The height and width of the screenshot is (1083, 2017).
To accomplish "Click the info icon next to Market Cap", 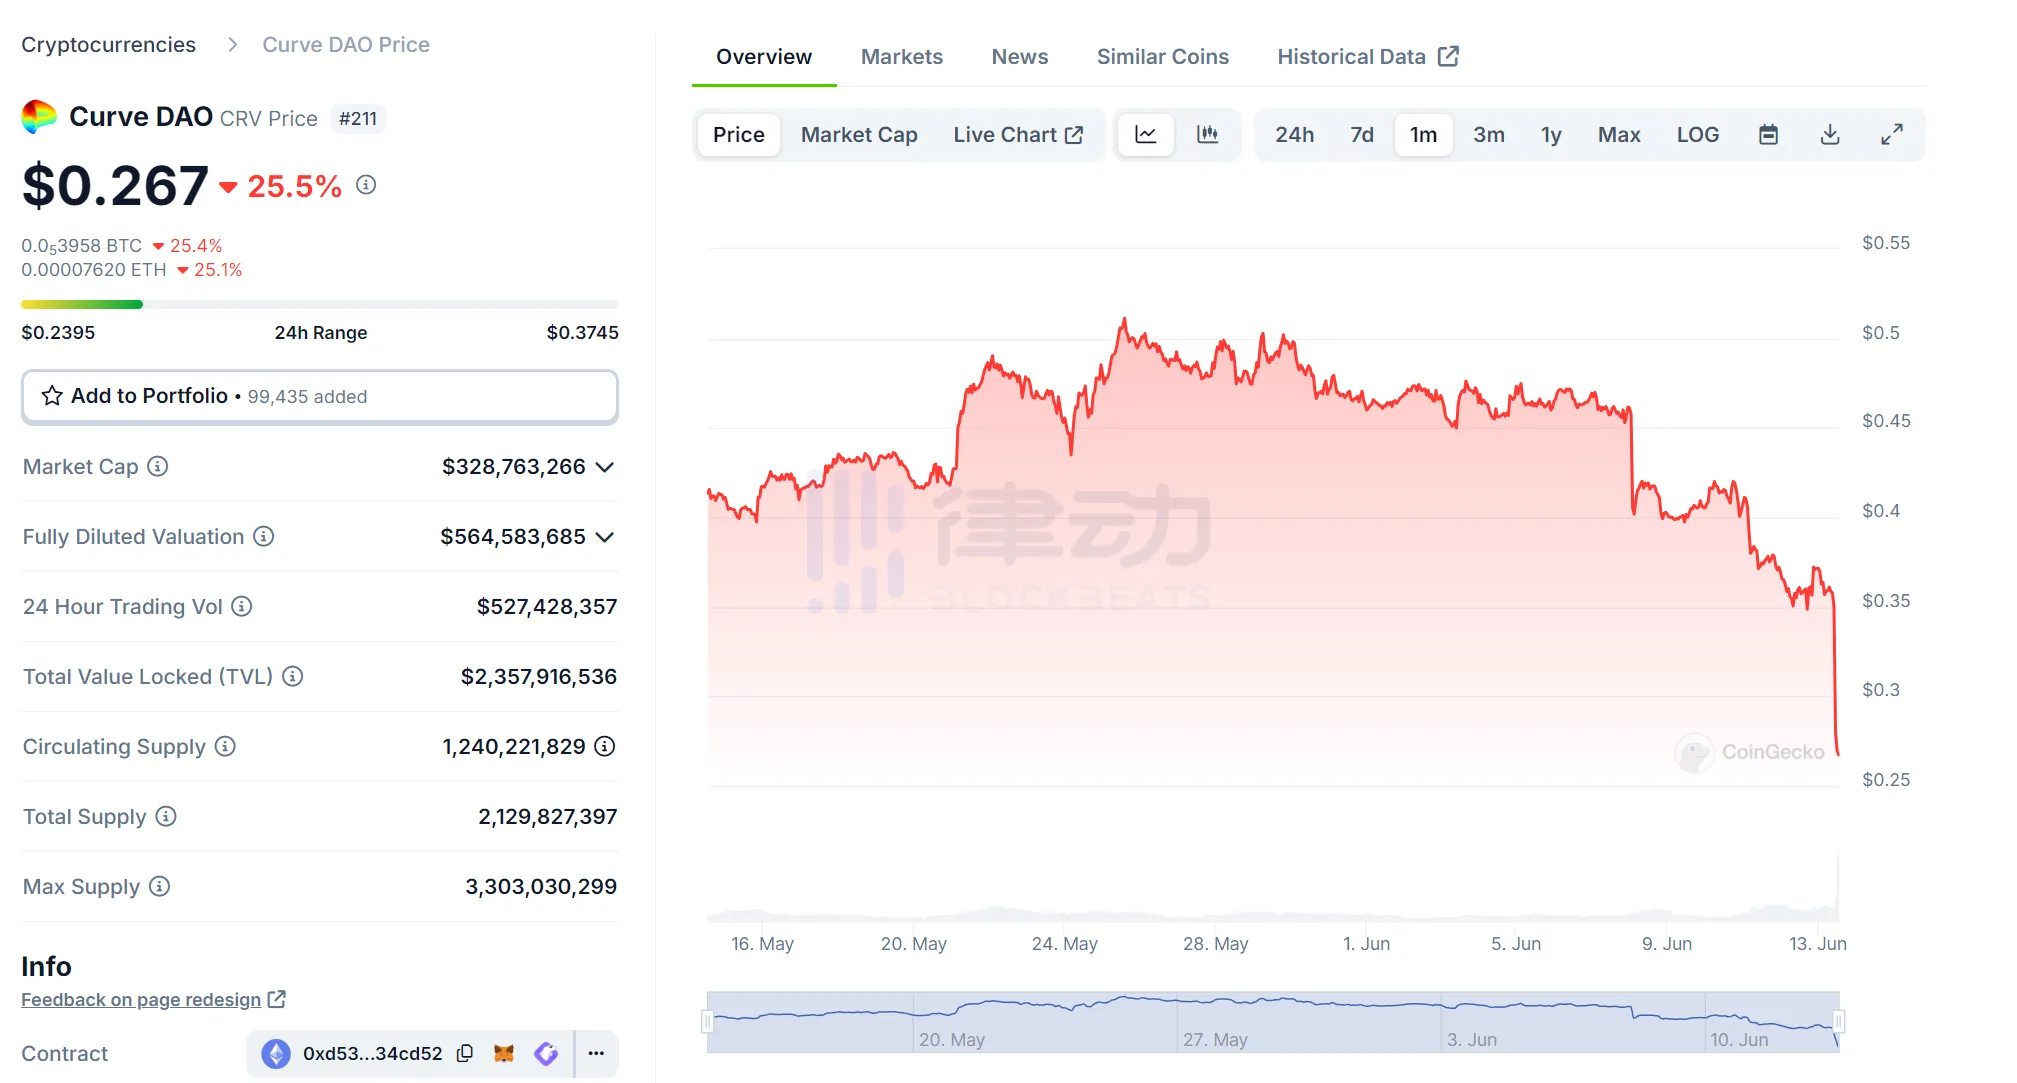I will pos(158,466).
